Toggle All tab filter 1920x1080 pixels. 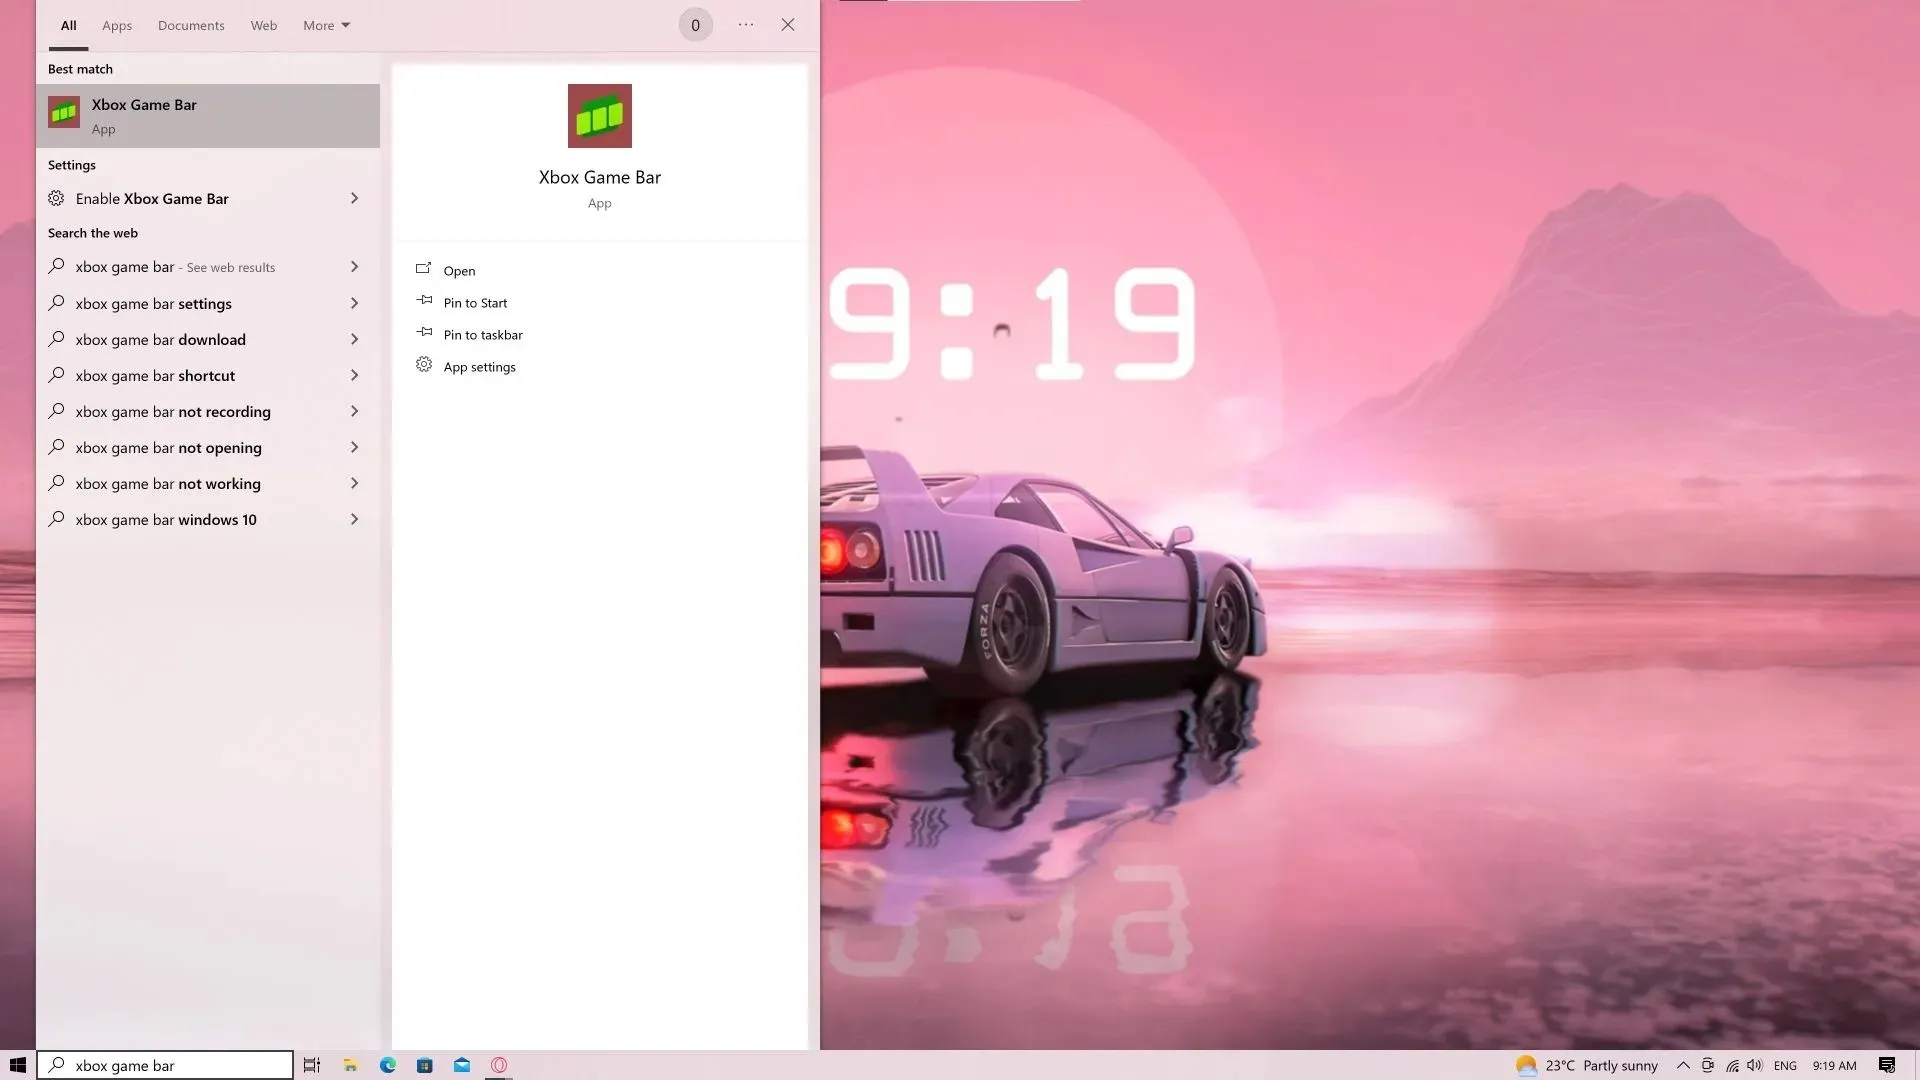coord(67,25)
